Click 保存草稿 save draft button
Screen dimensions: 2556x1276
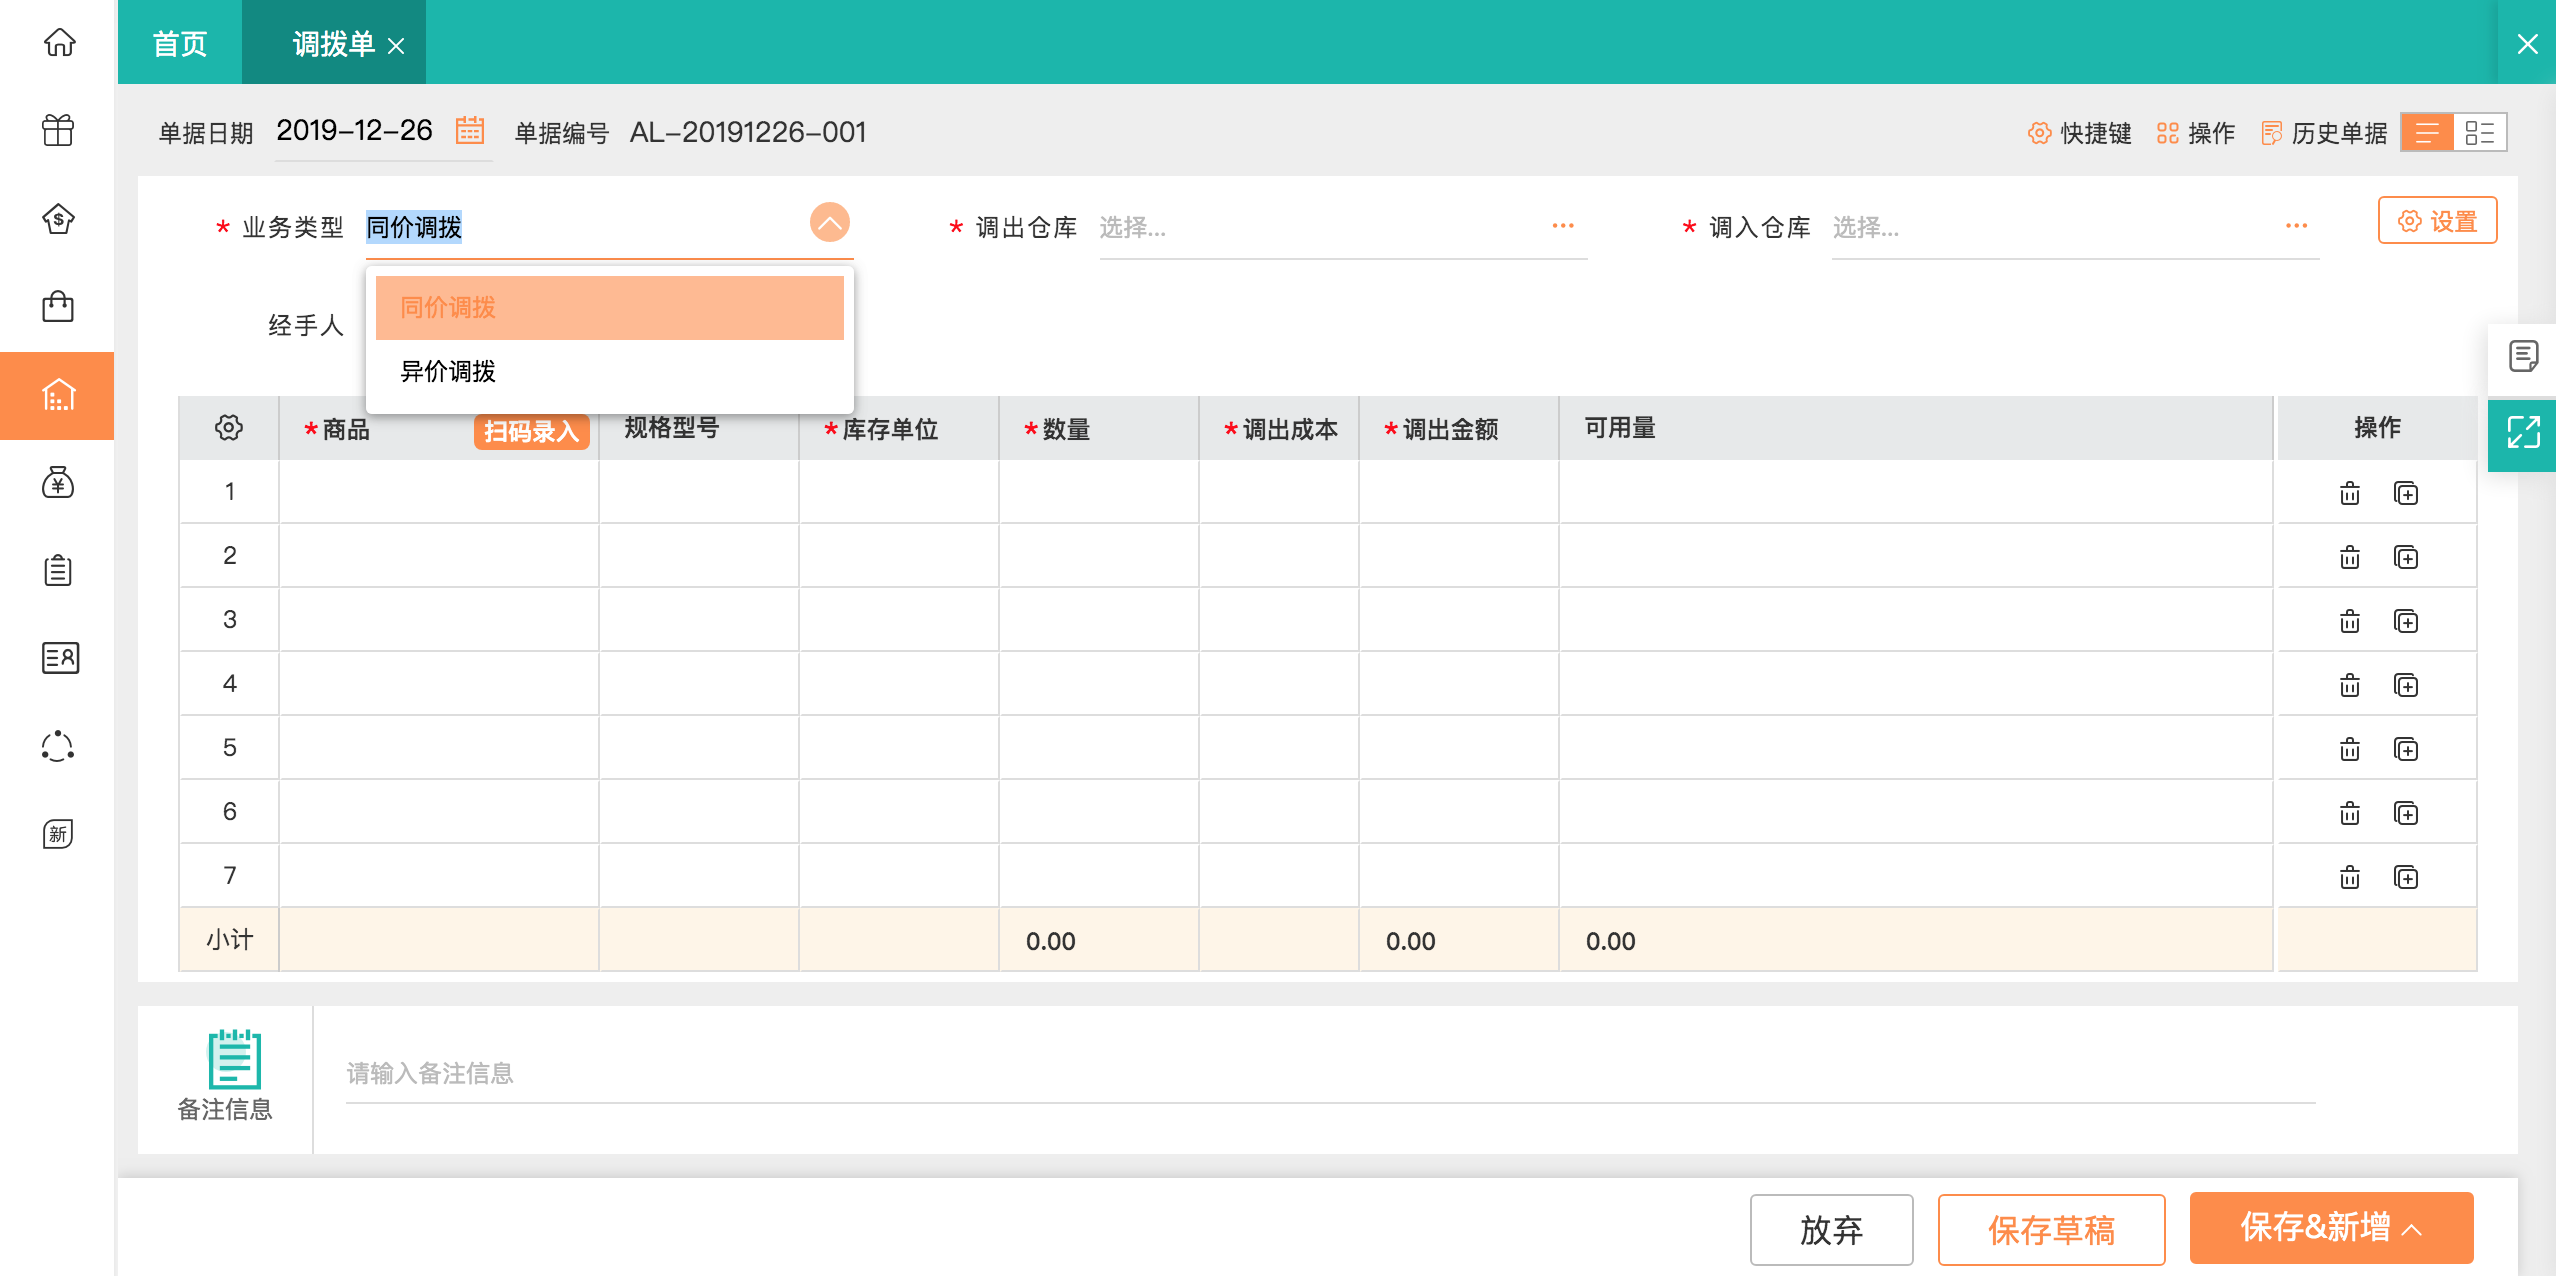2051,1227
